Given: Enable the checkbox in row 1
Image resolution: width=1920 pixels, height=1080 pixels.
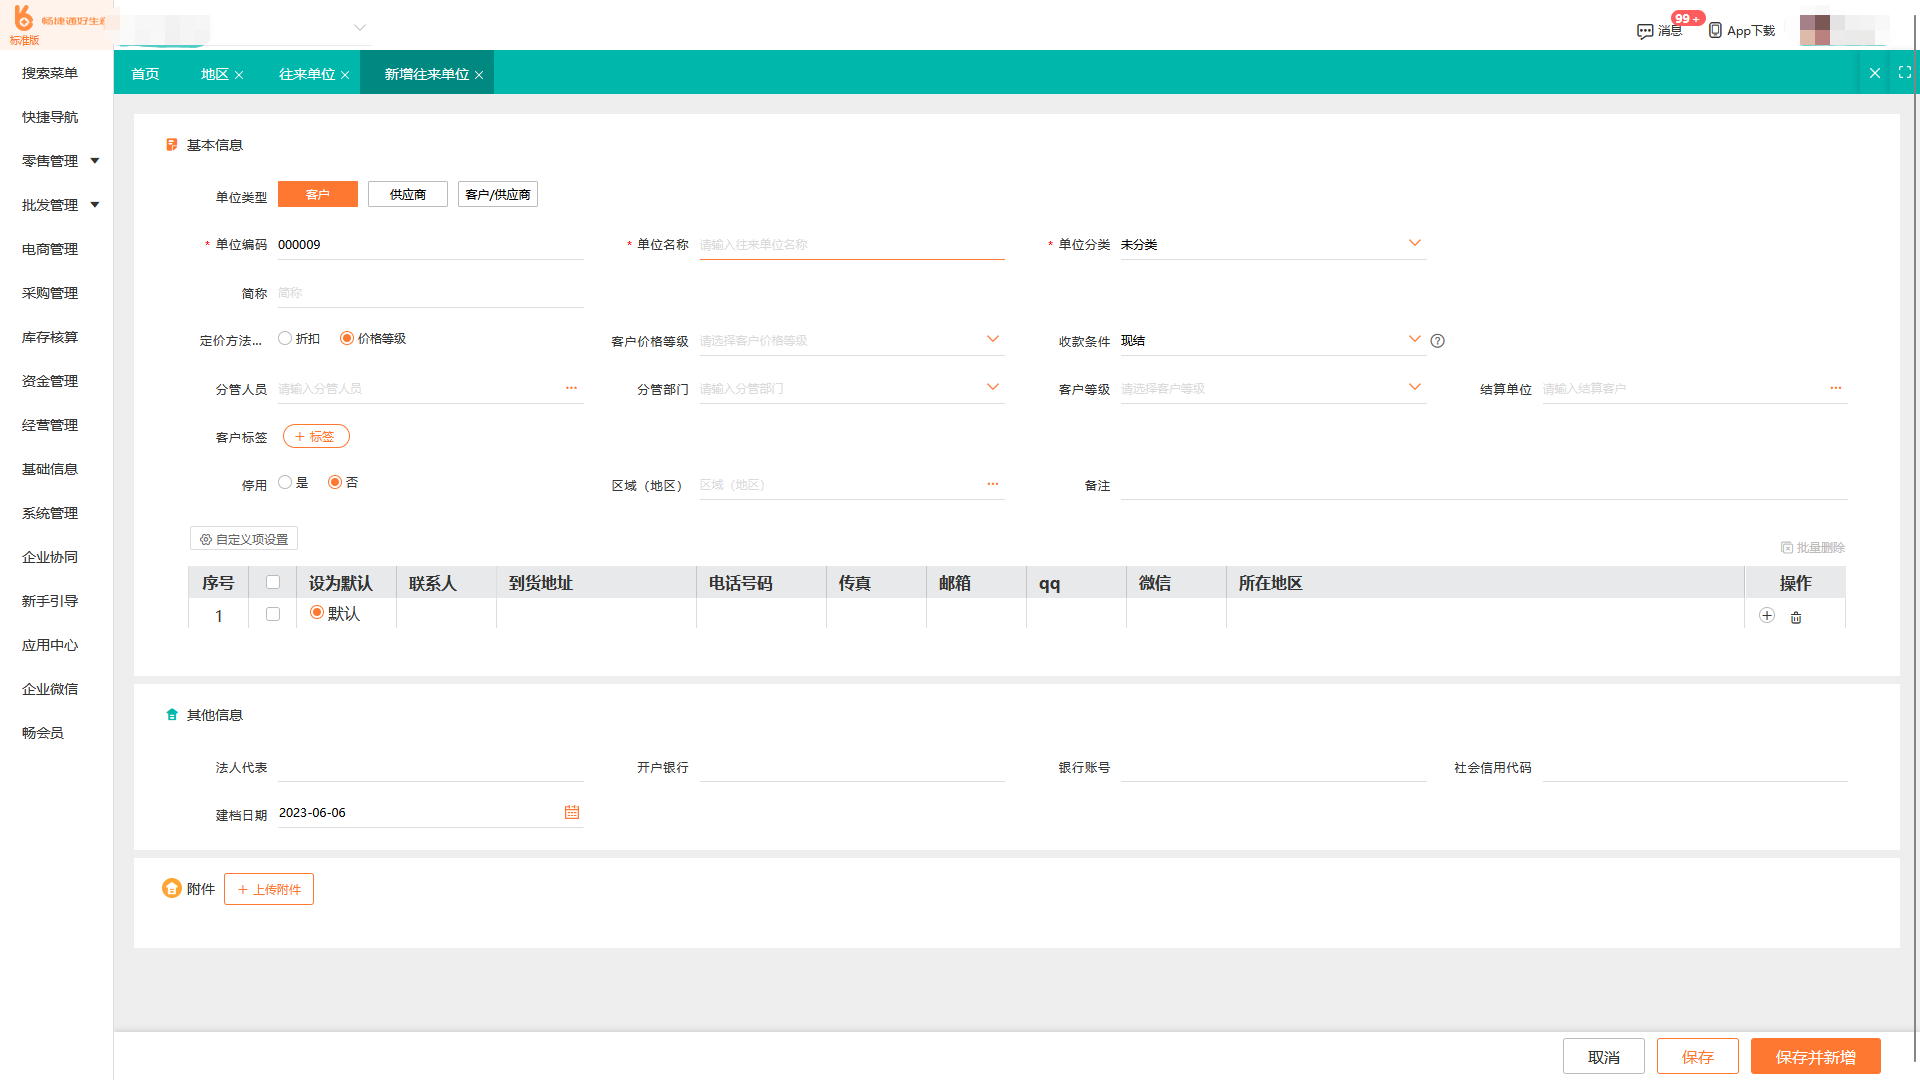Looking at the screenshot, I should (x=273, y=615).
